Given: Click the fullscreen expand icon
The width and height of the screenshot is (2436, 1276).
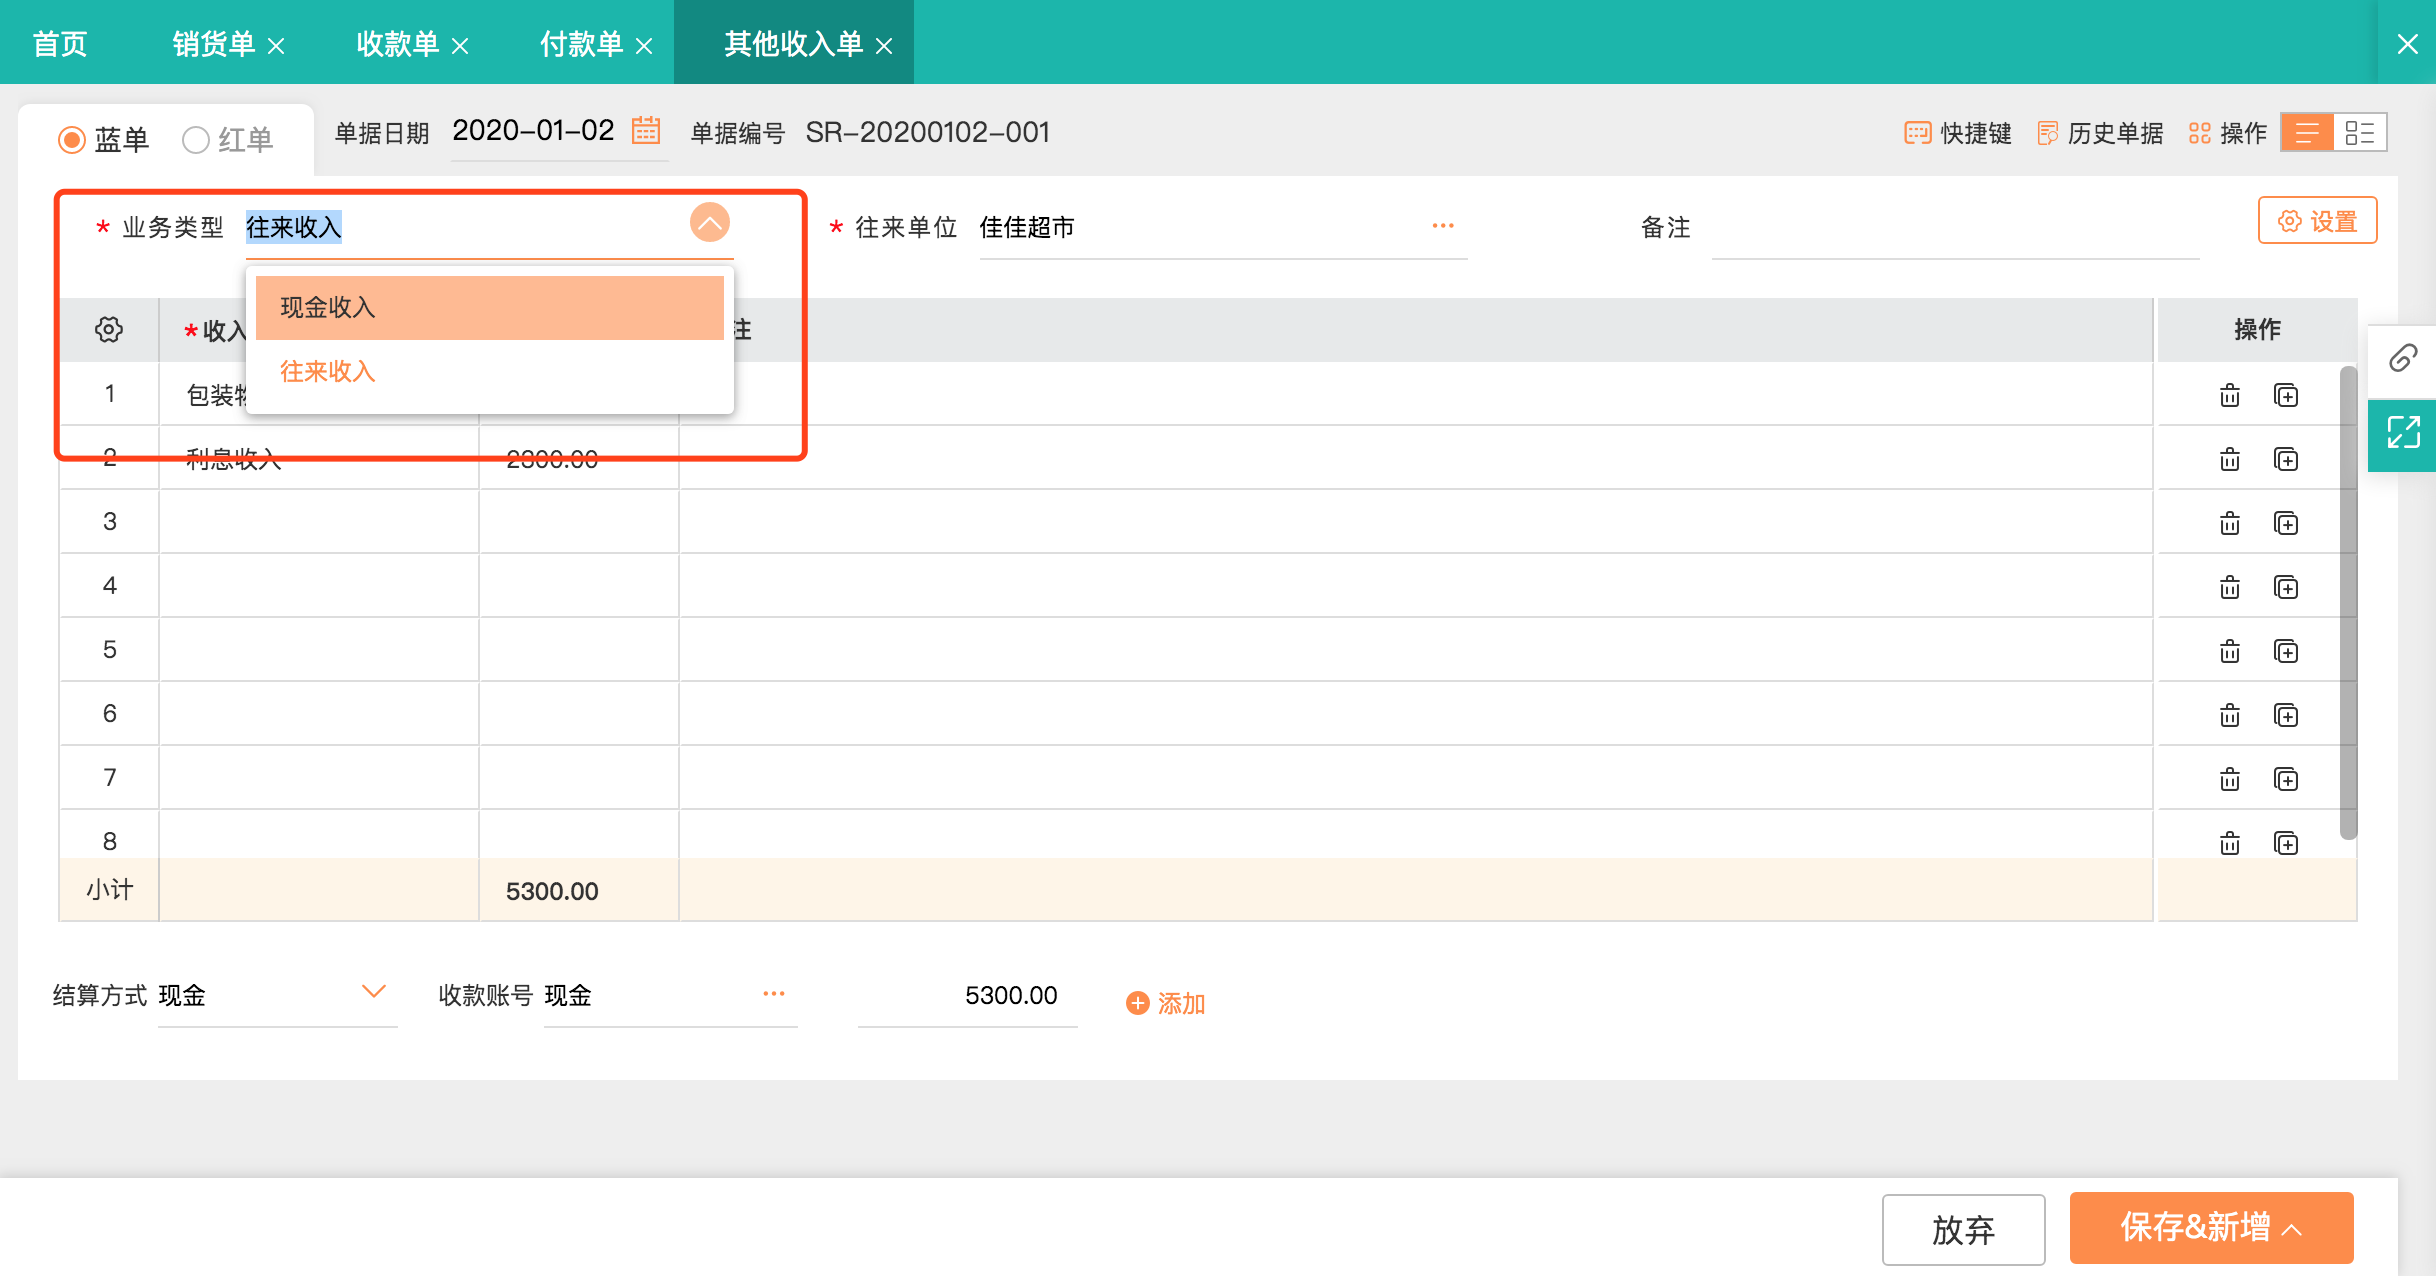Looking at the screenshot, I should (2402, 435).
